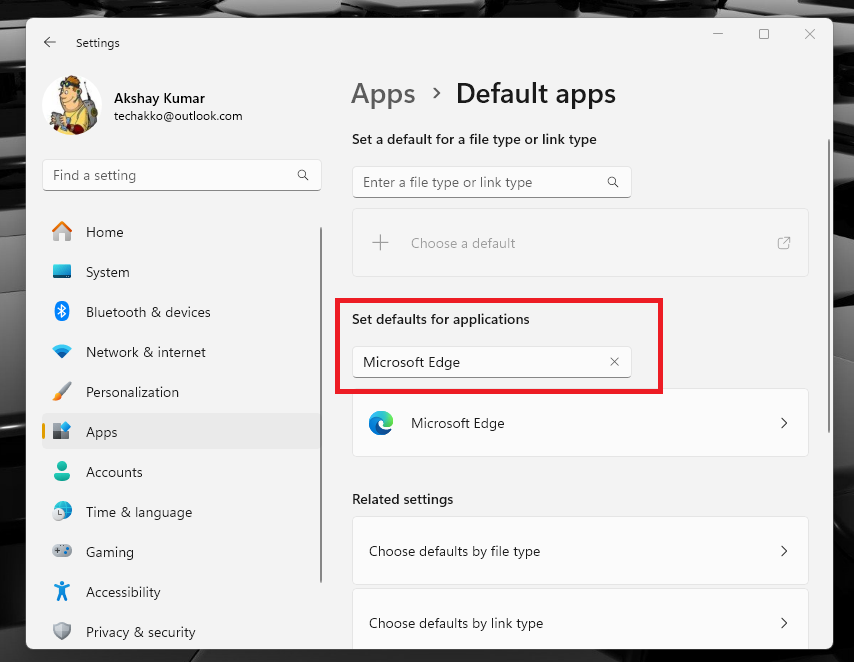This screenshot has height=662, width=854.
Task: Click the Accessibility figure icon
Action: [x=62, y=591]
